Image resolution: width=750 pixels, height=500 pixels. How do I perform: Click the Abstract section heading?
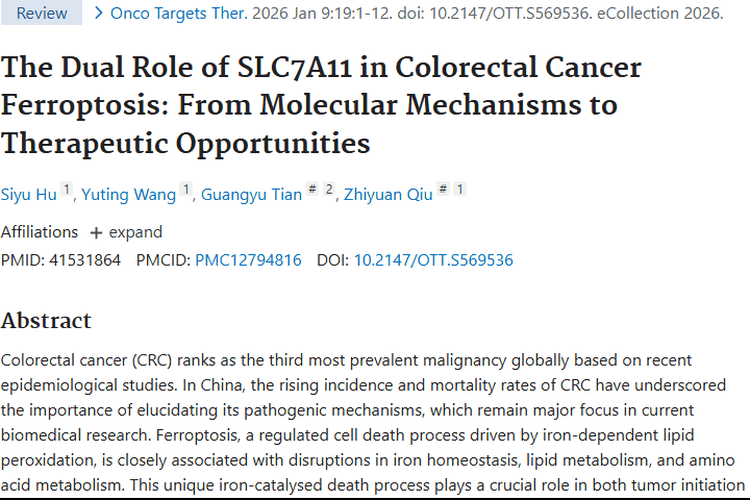[46, 321]
